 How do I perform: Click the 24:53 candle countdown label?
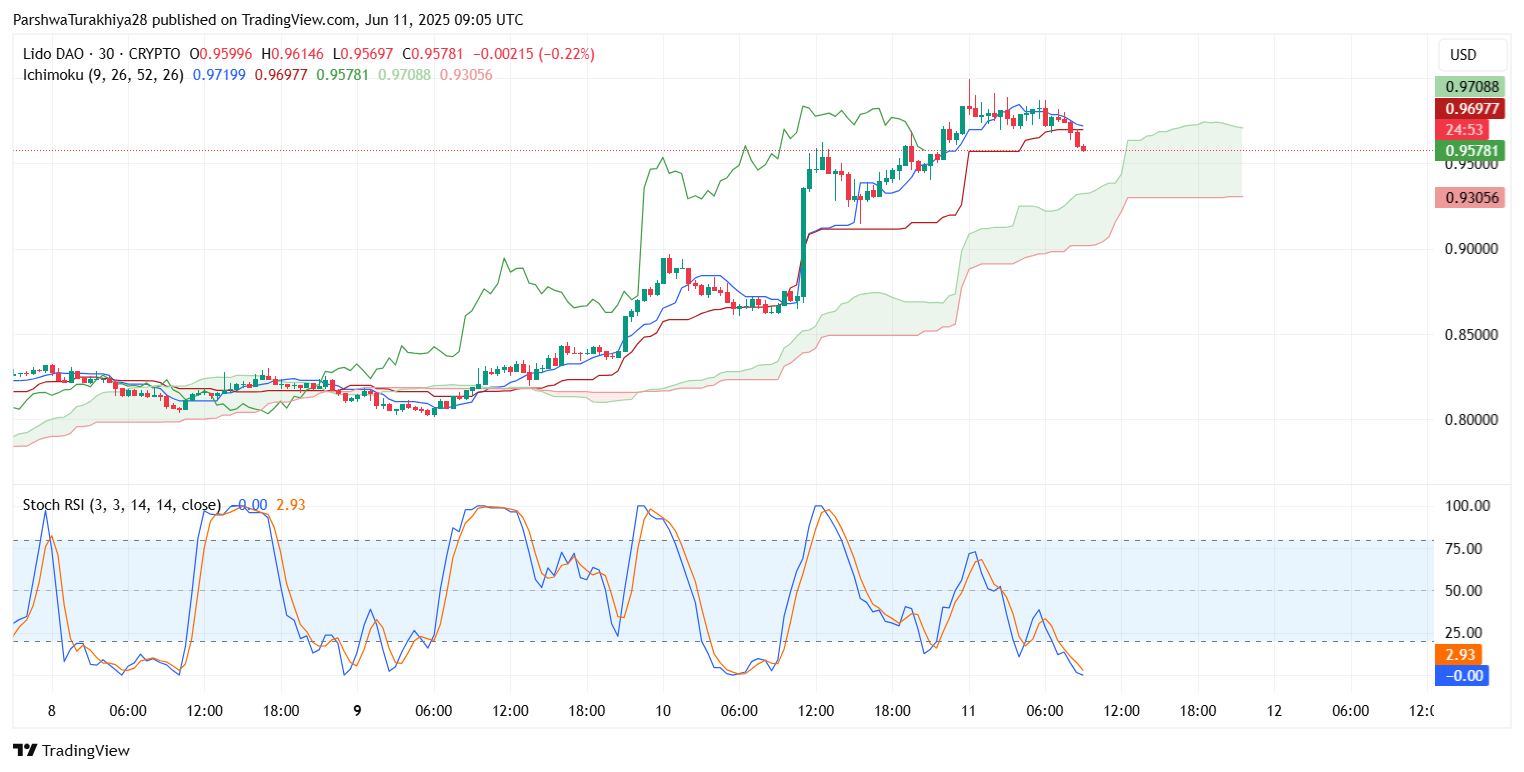[x=1462, y=129]
